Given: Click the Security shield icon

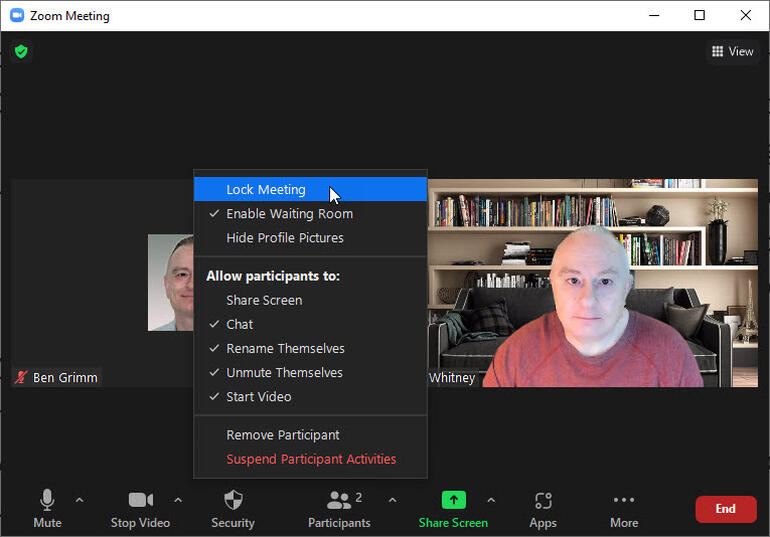Looking at the screenshot, I should click(232, 500).
